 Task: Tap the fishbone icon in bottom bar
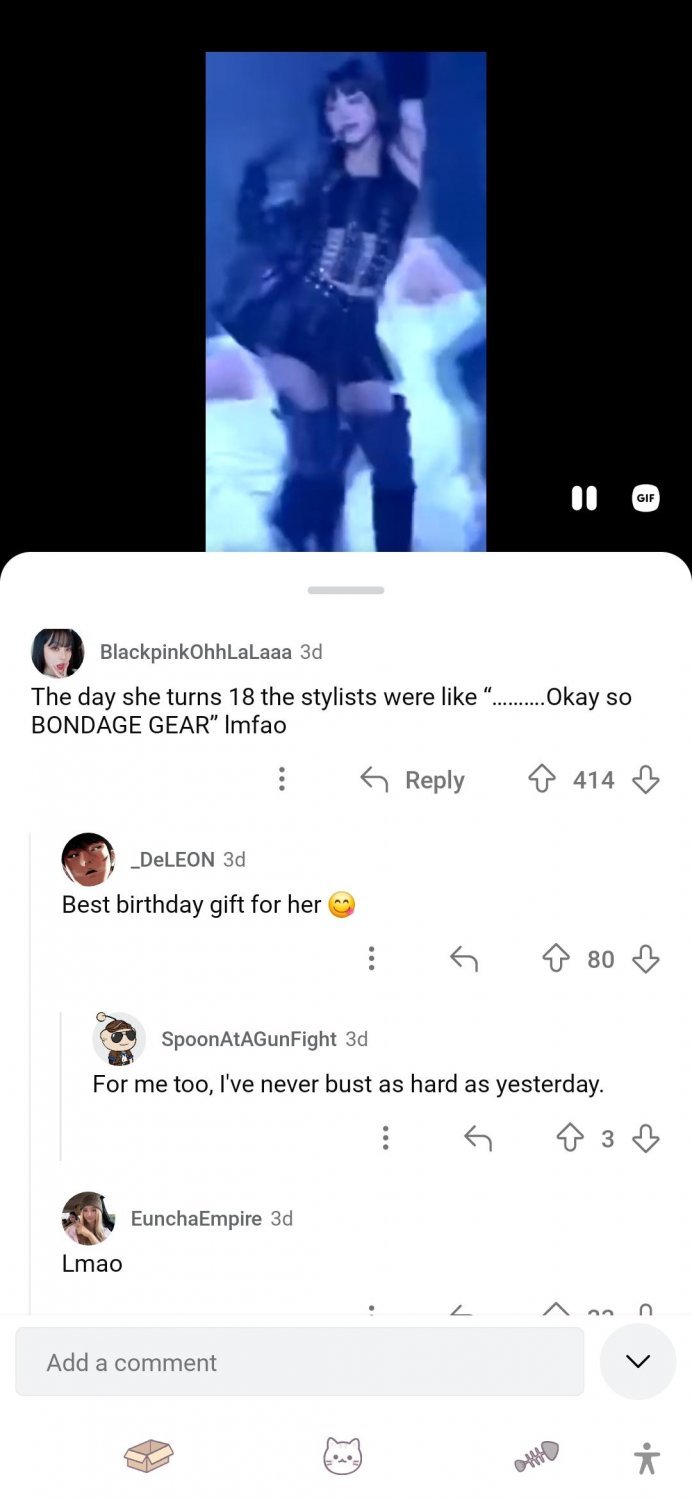coord(534,1459)
